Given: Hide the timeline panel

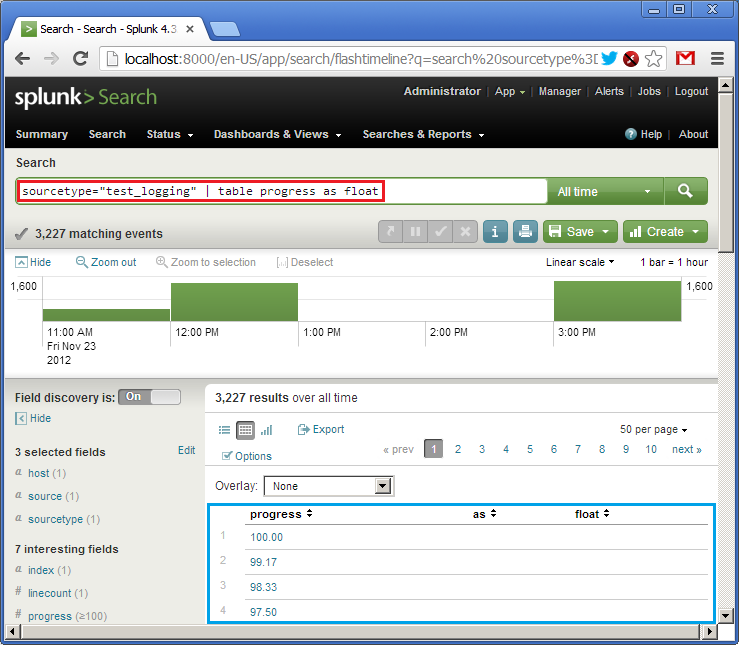Looking at the screenshot, I should (x=33, y=262).
